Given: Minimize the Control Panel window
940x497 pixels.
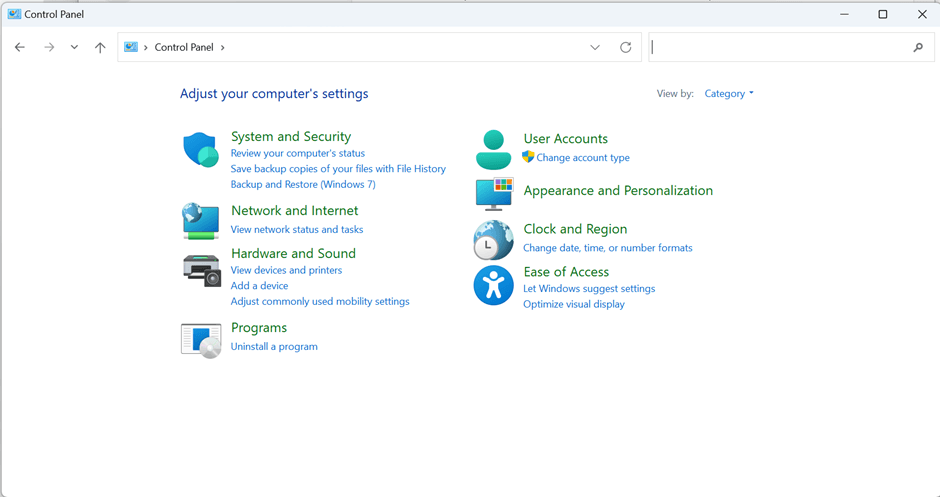Looking at the screenshot, I should [x=844, y=14].
